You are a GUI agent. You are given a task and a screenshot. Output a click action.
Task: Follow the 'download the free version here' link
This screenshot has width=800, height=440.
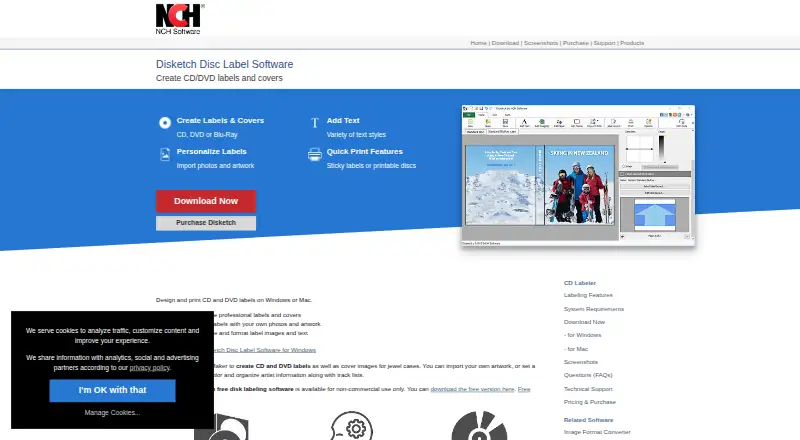tap(472, 389)
